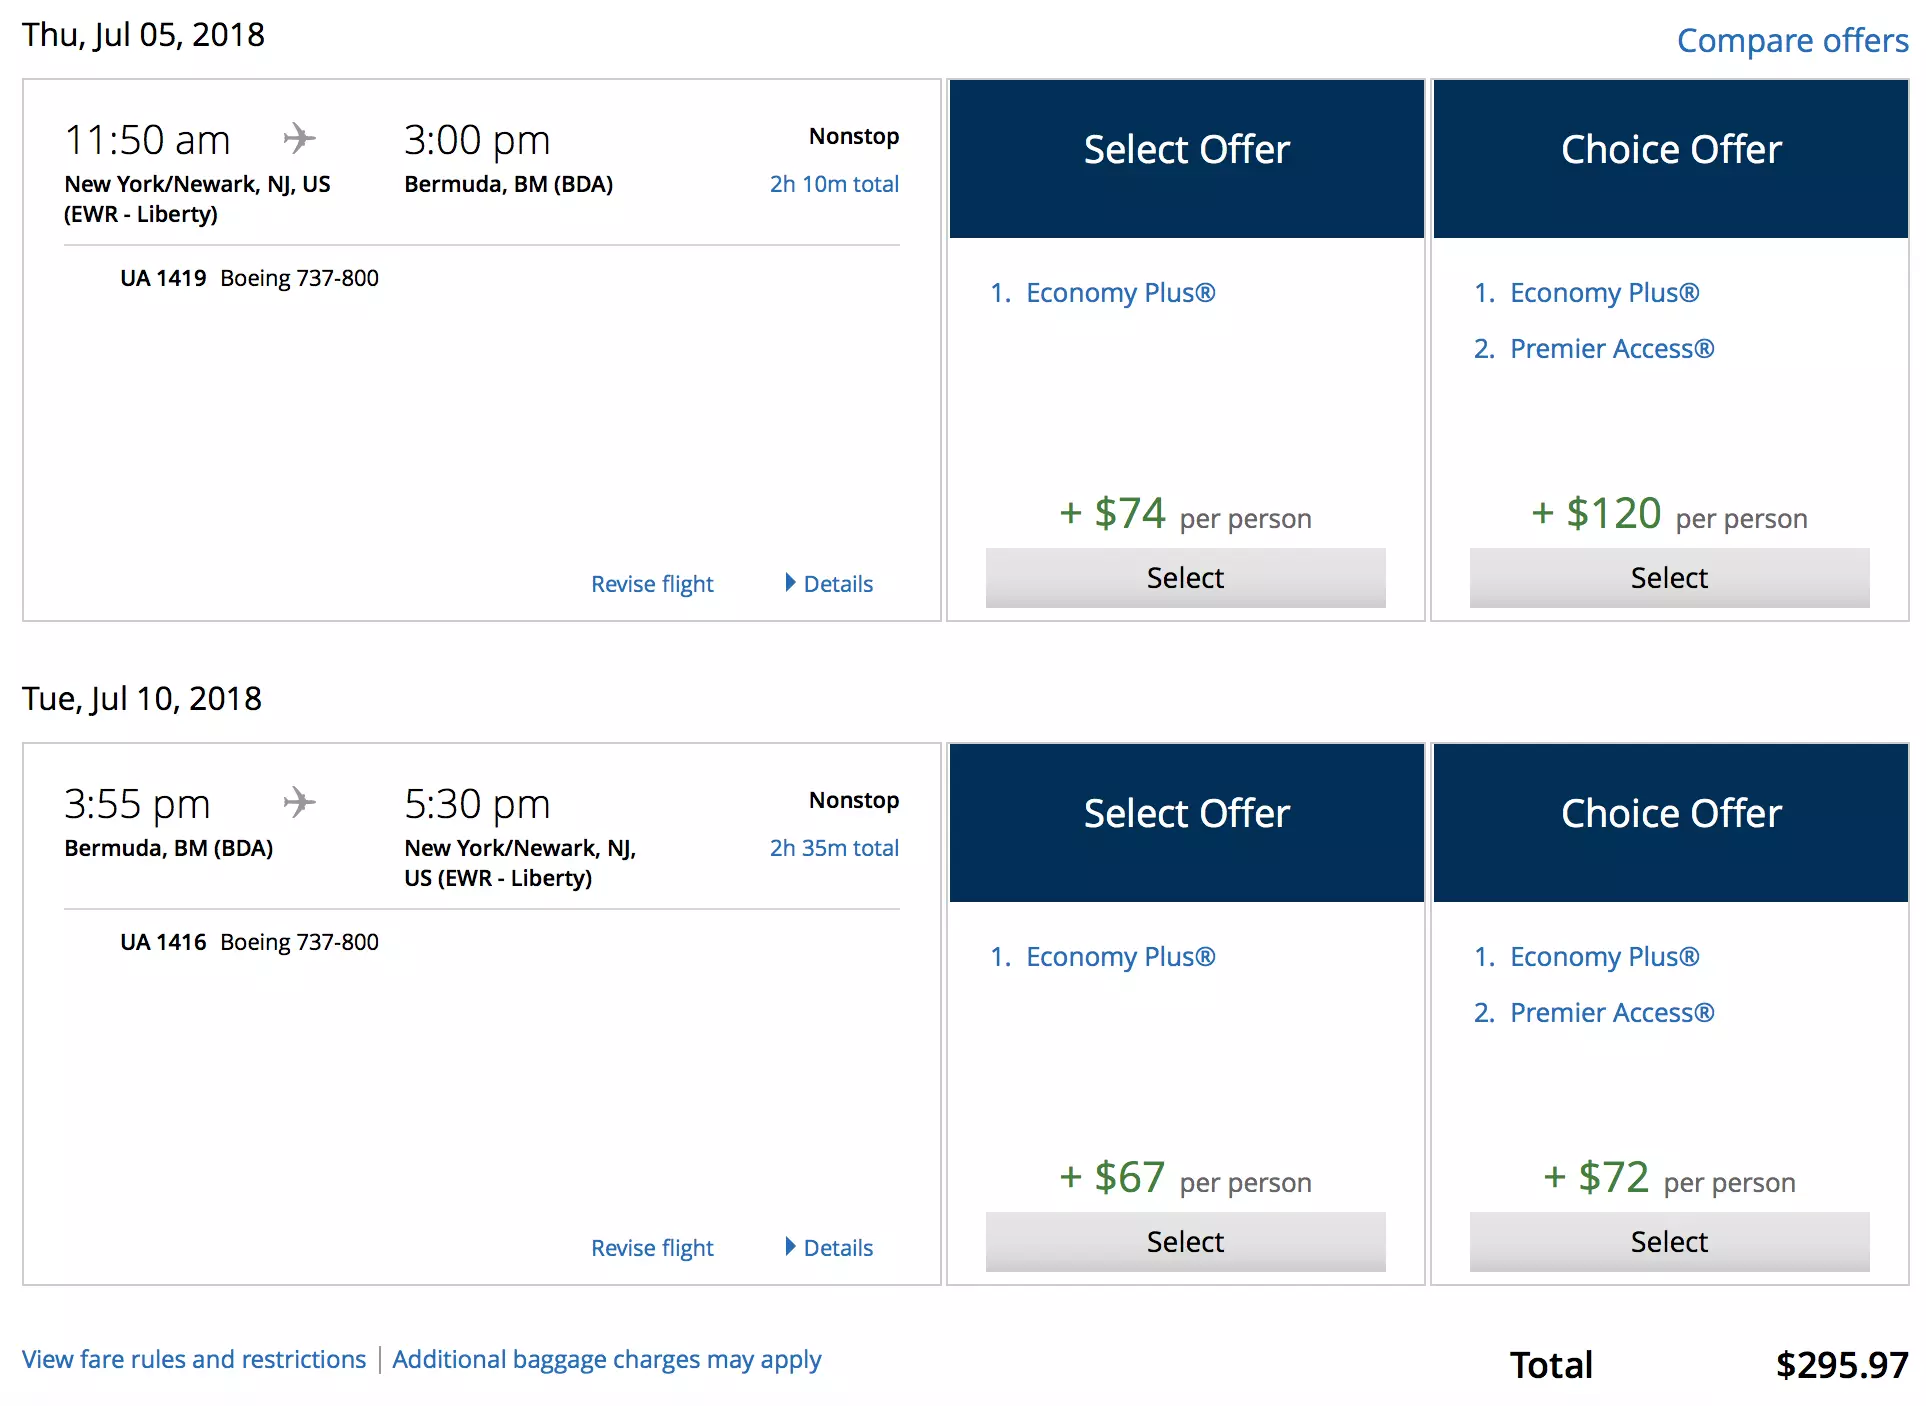This screenshot has height=1406, width=1926.
Task: Select the outbound flight Select Offer
Action: click(x=1186, y=577)
